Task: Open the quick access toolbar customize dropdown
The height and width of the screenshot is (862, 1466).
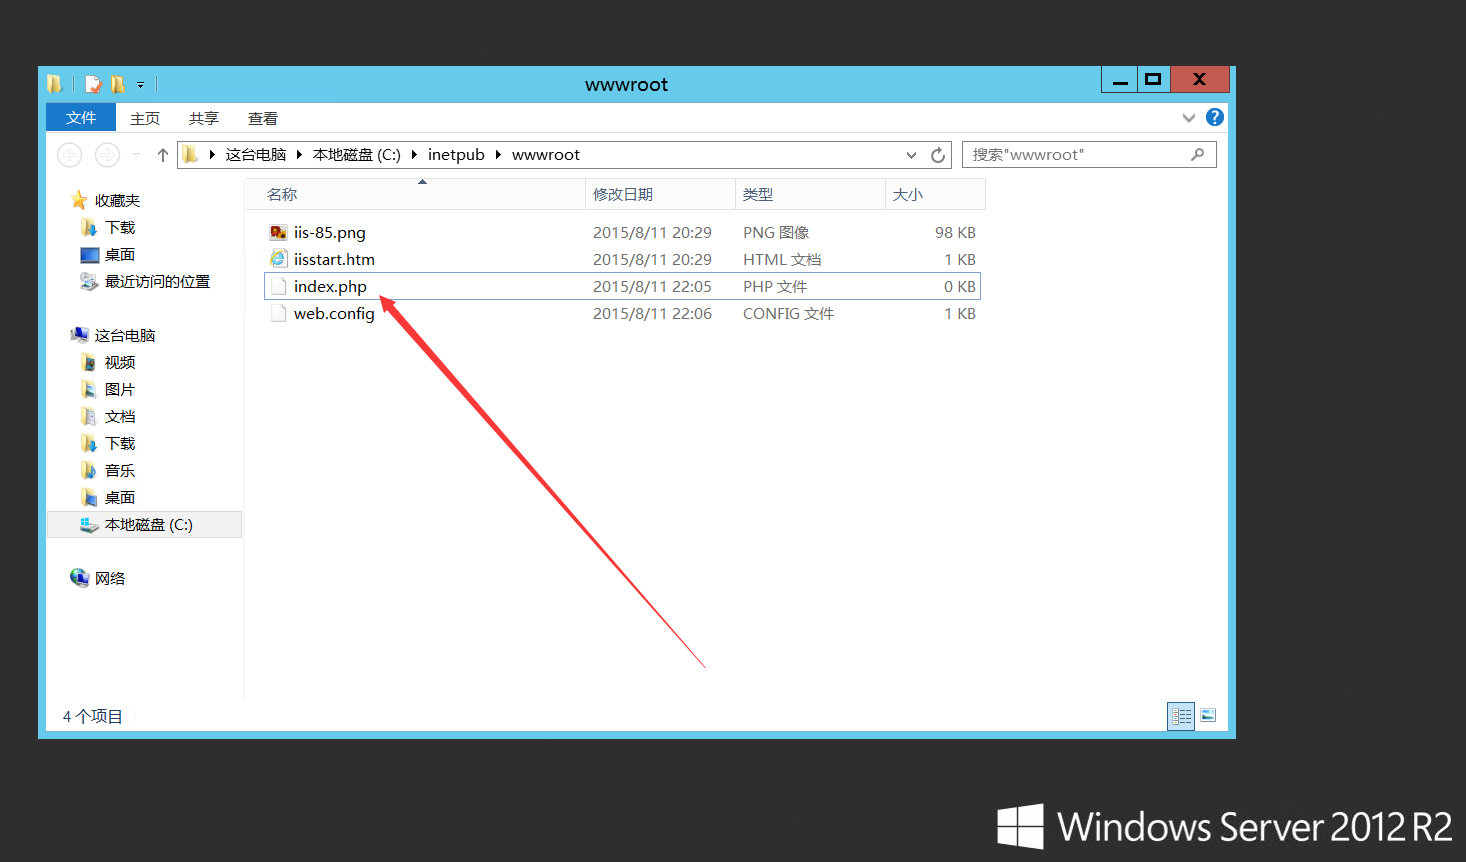Action: 141,85
